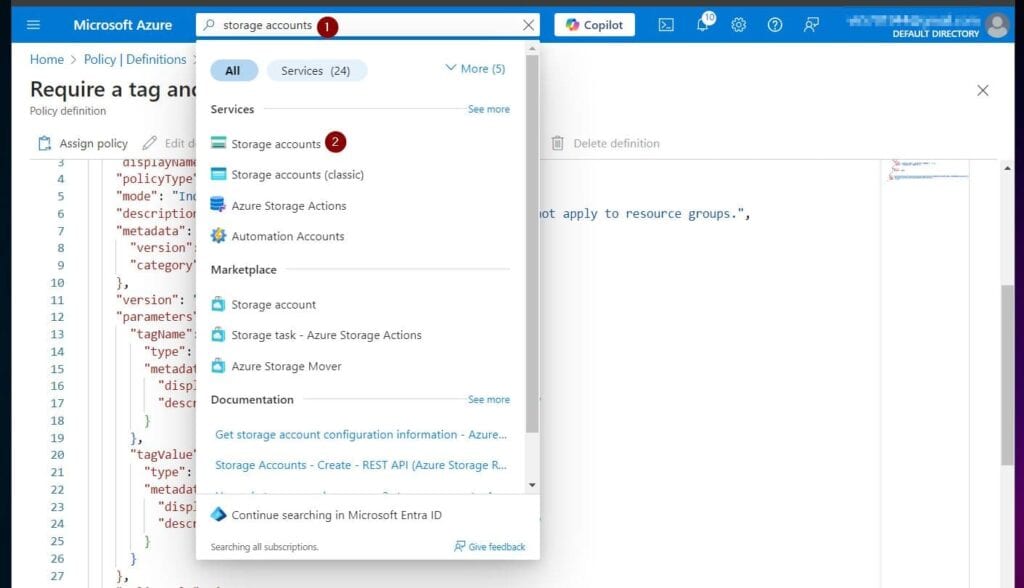
Task: Clear the search box with X icon
Action: [x=528, y=25]
